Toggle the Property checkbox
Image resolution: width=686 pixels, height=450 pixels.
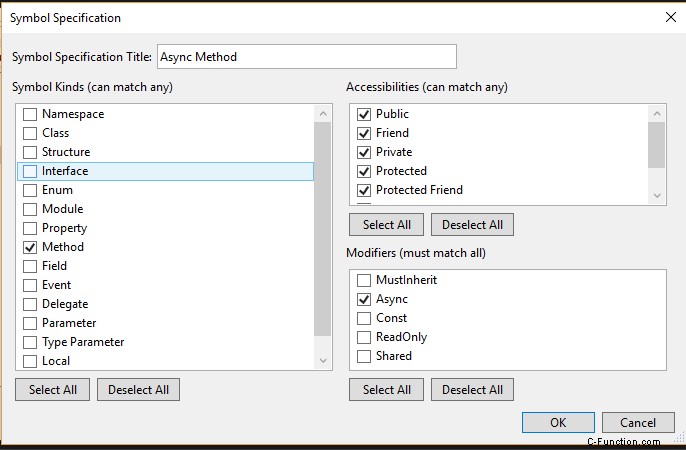[x=30, y=228]
